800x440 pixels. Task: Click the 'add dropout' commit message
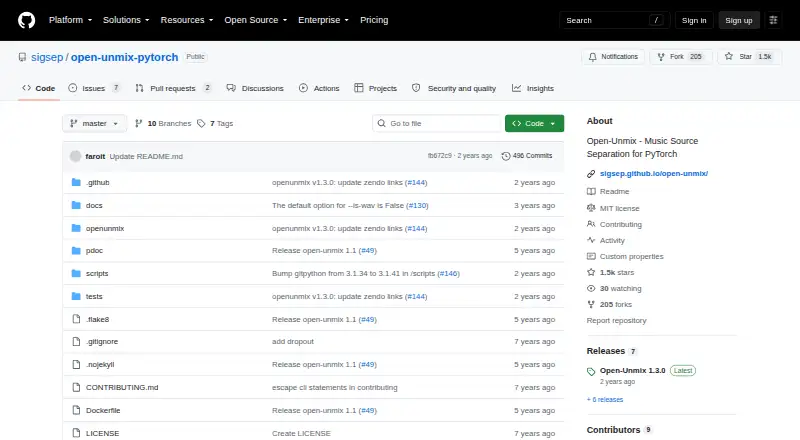click(x=293, y=341)
